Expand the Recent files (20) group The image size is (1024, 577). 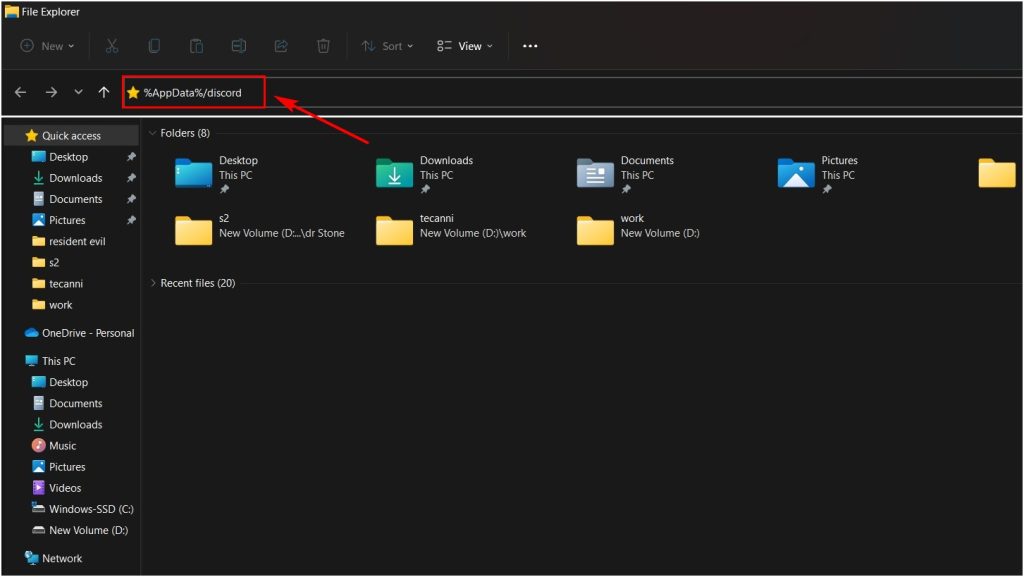(x=152, y=283)
